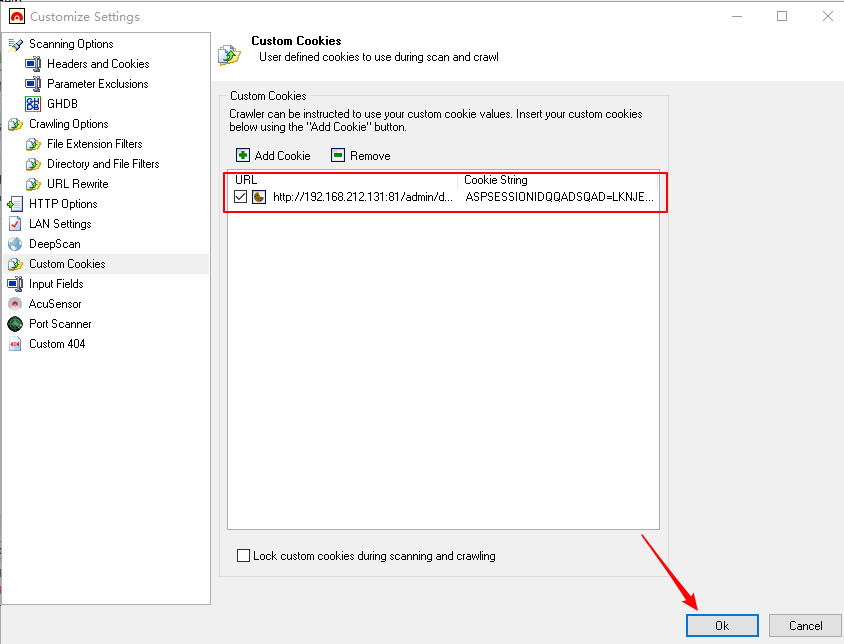The height and width of the screenshot is (644, 844).
Task: Click the LAN Settings icon
Action: (x=15, y=224)
